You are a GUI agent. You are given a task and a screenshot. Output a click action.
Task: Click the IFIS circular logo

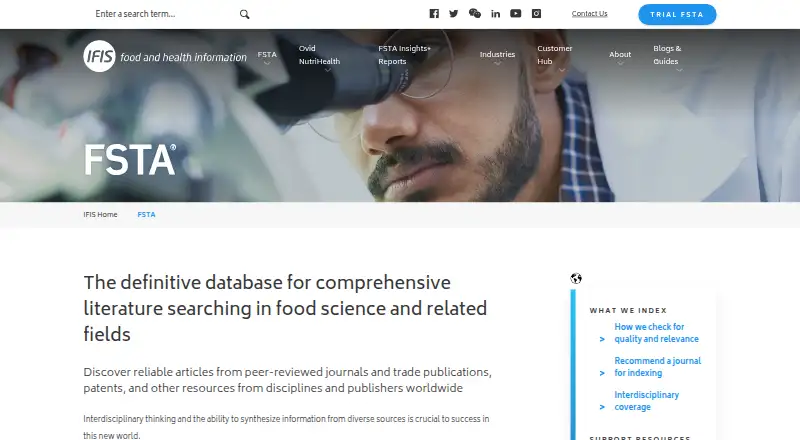click(x=99, y=56)
